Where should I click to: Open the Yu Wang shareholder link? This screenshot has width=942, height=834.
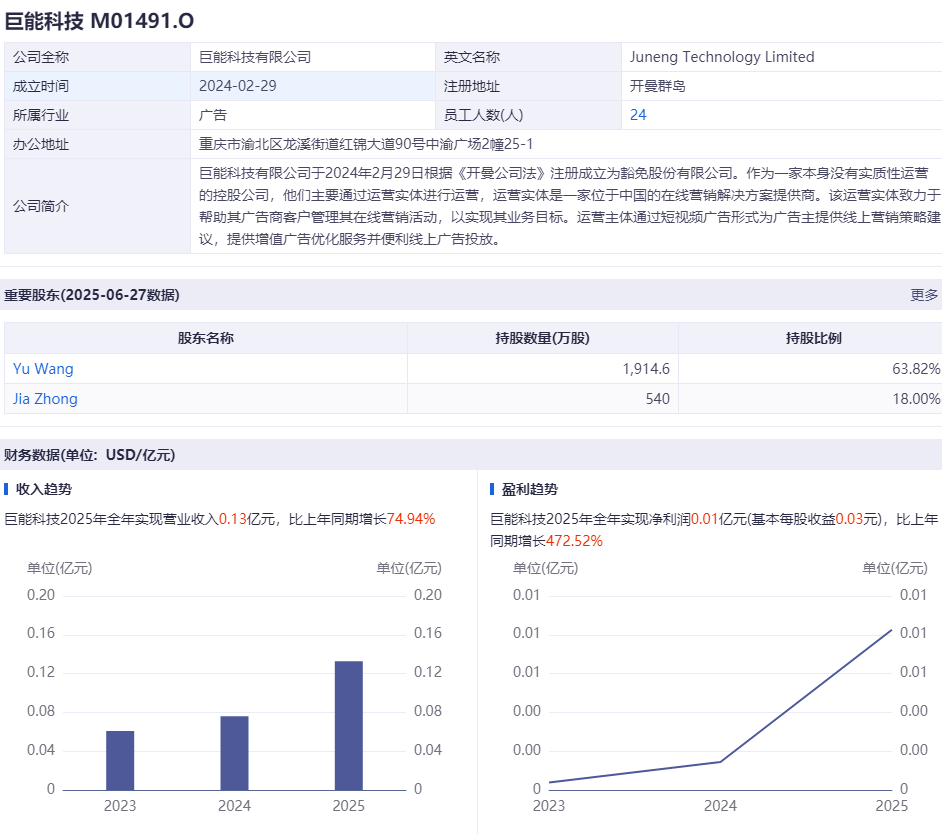[x=43, y=369]
